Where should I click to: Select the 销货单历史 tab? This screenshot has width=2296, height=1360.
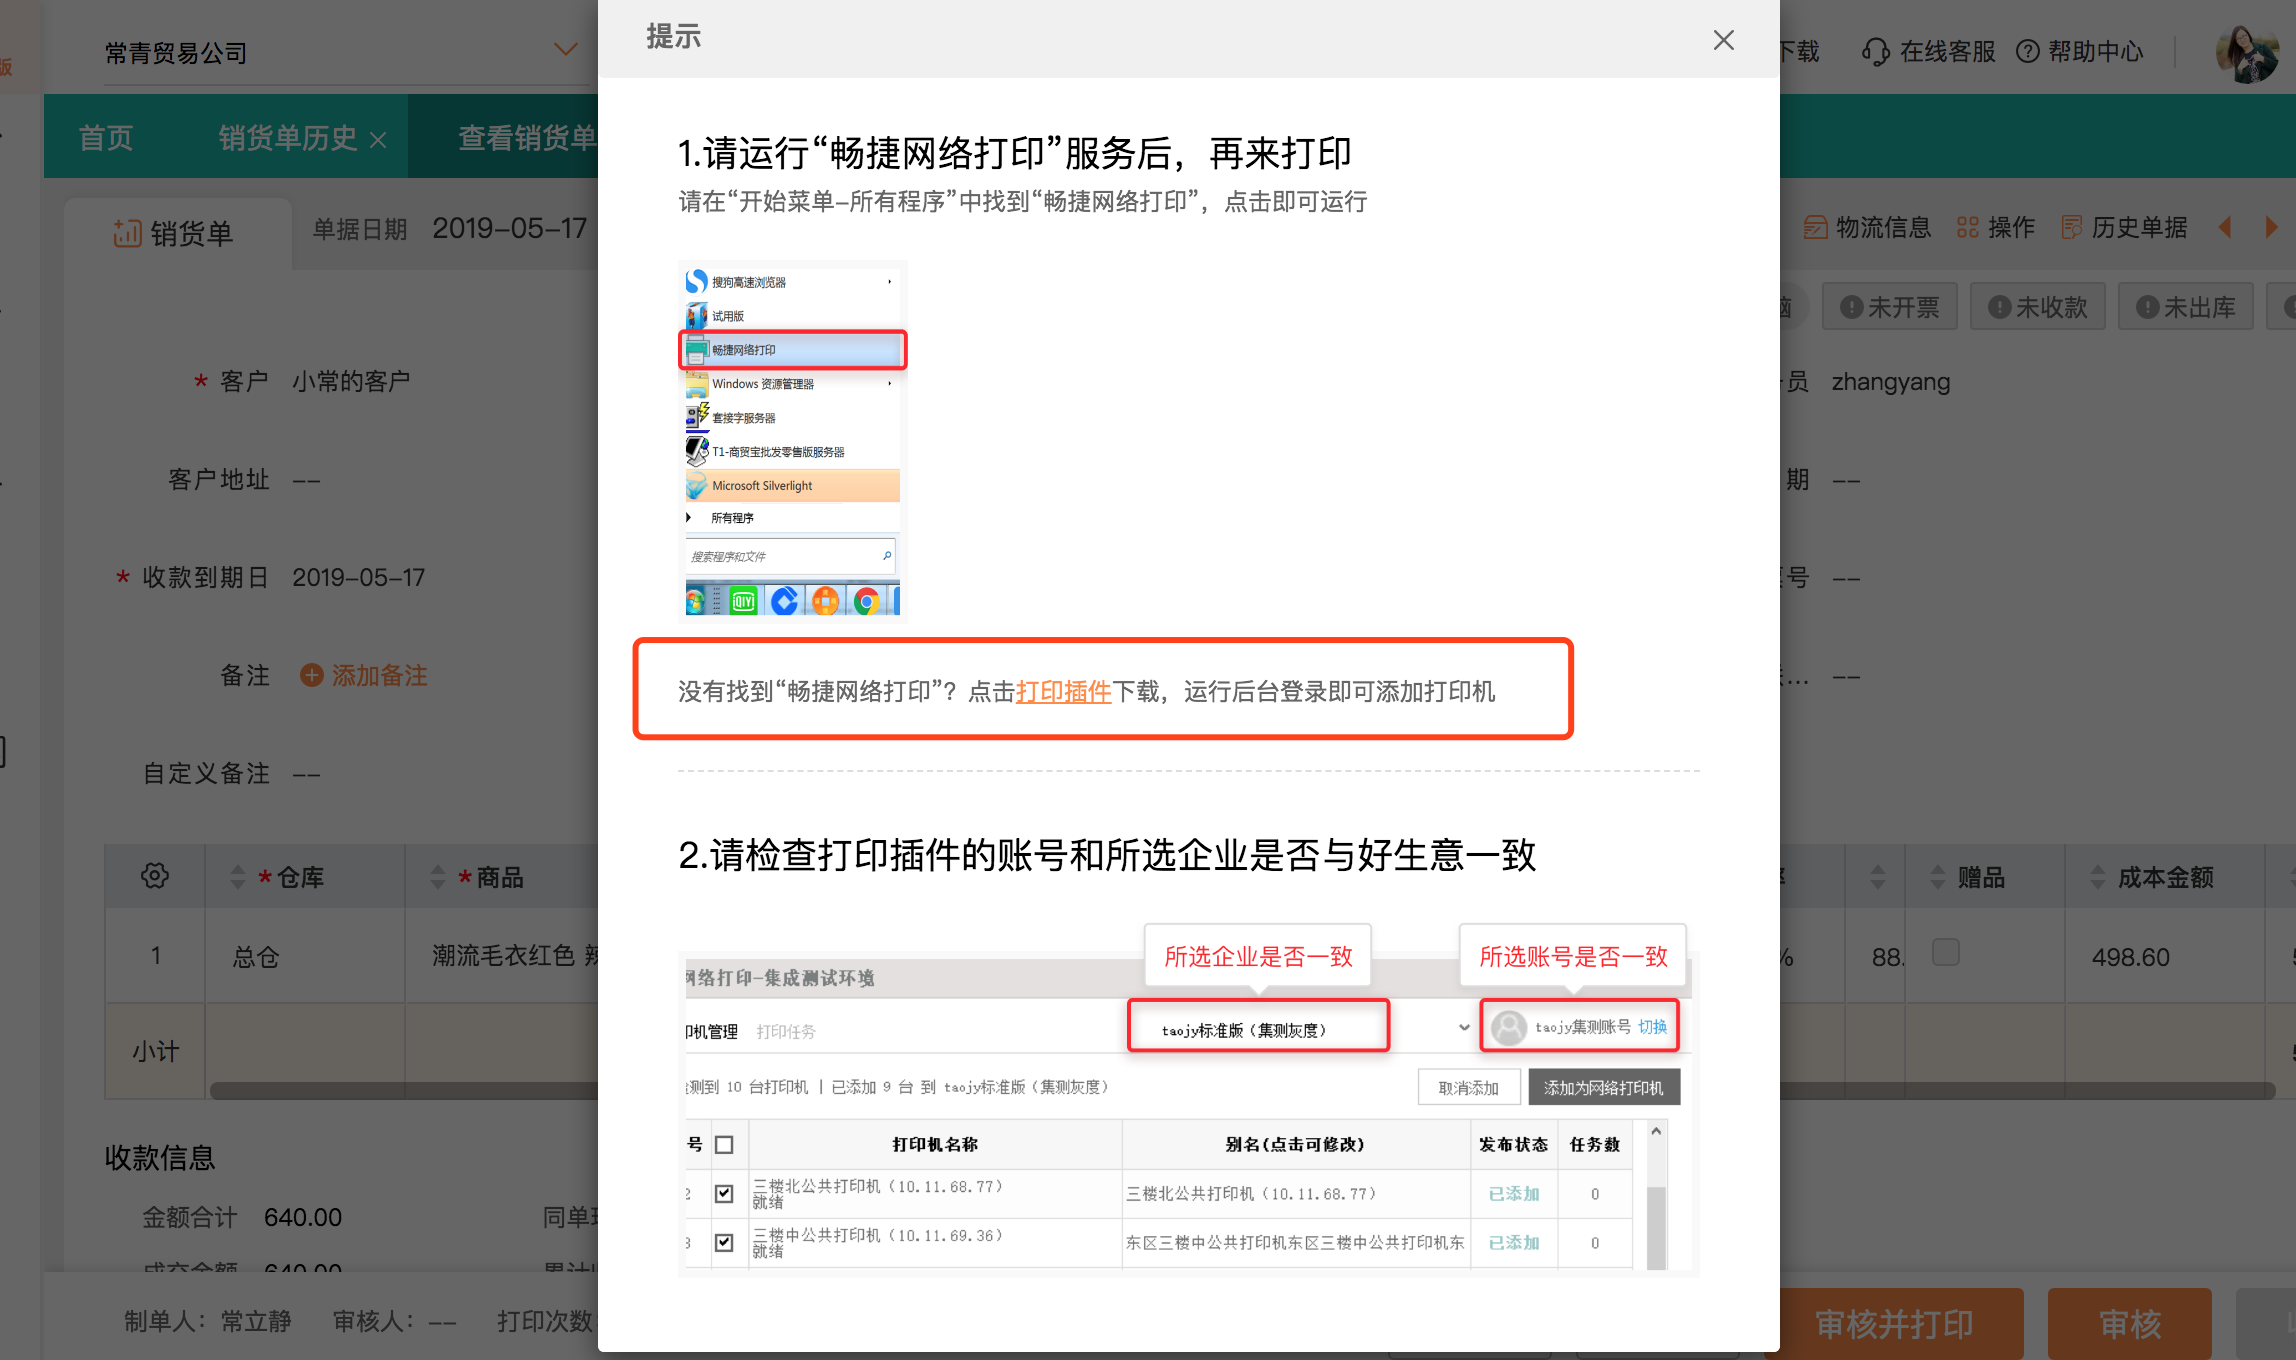[283, 138]
